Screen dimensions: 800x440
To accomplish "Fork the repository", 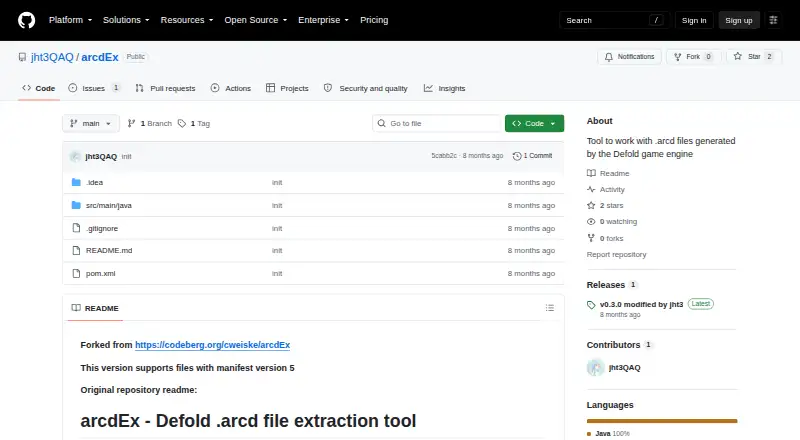I will [693, 57].
